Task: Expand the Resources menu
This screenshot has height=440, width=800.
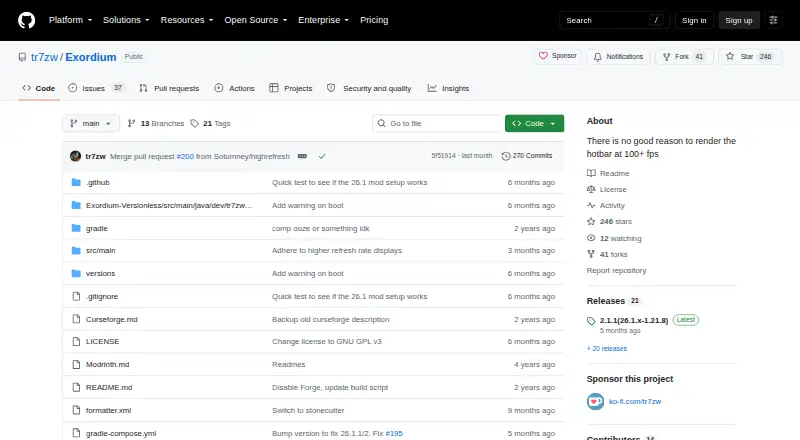Action: [187, 20]
